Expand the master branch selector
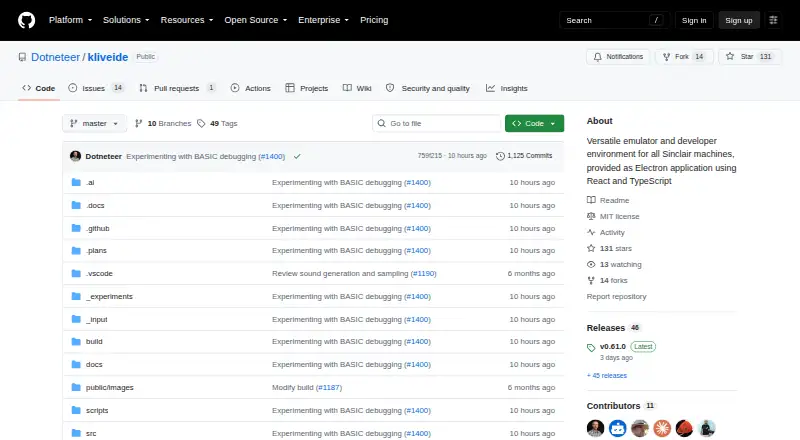This screenshot has height=440, width=800. pyautogui.click(x=94, y=124)
